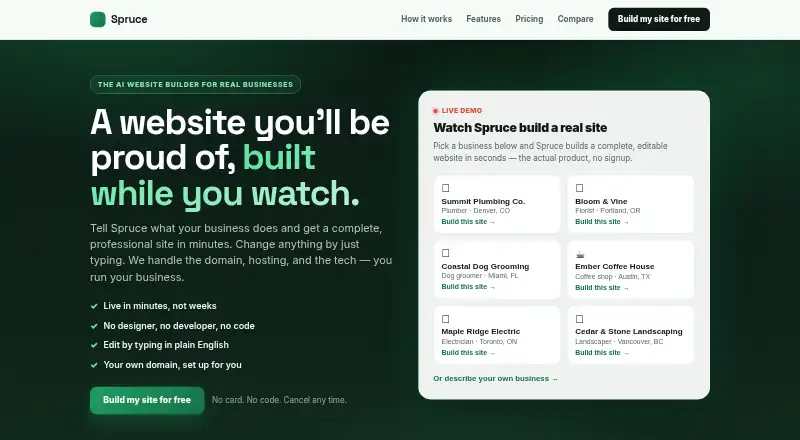Click checkmark beside Live in minutes
This screenshot has height=440, width=800.
pyautogui.click(x=94, y=306)
